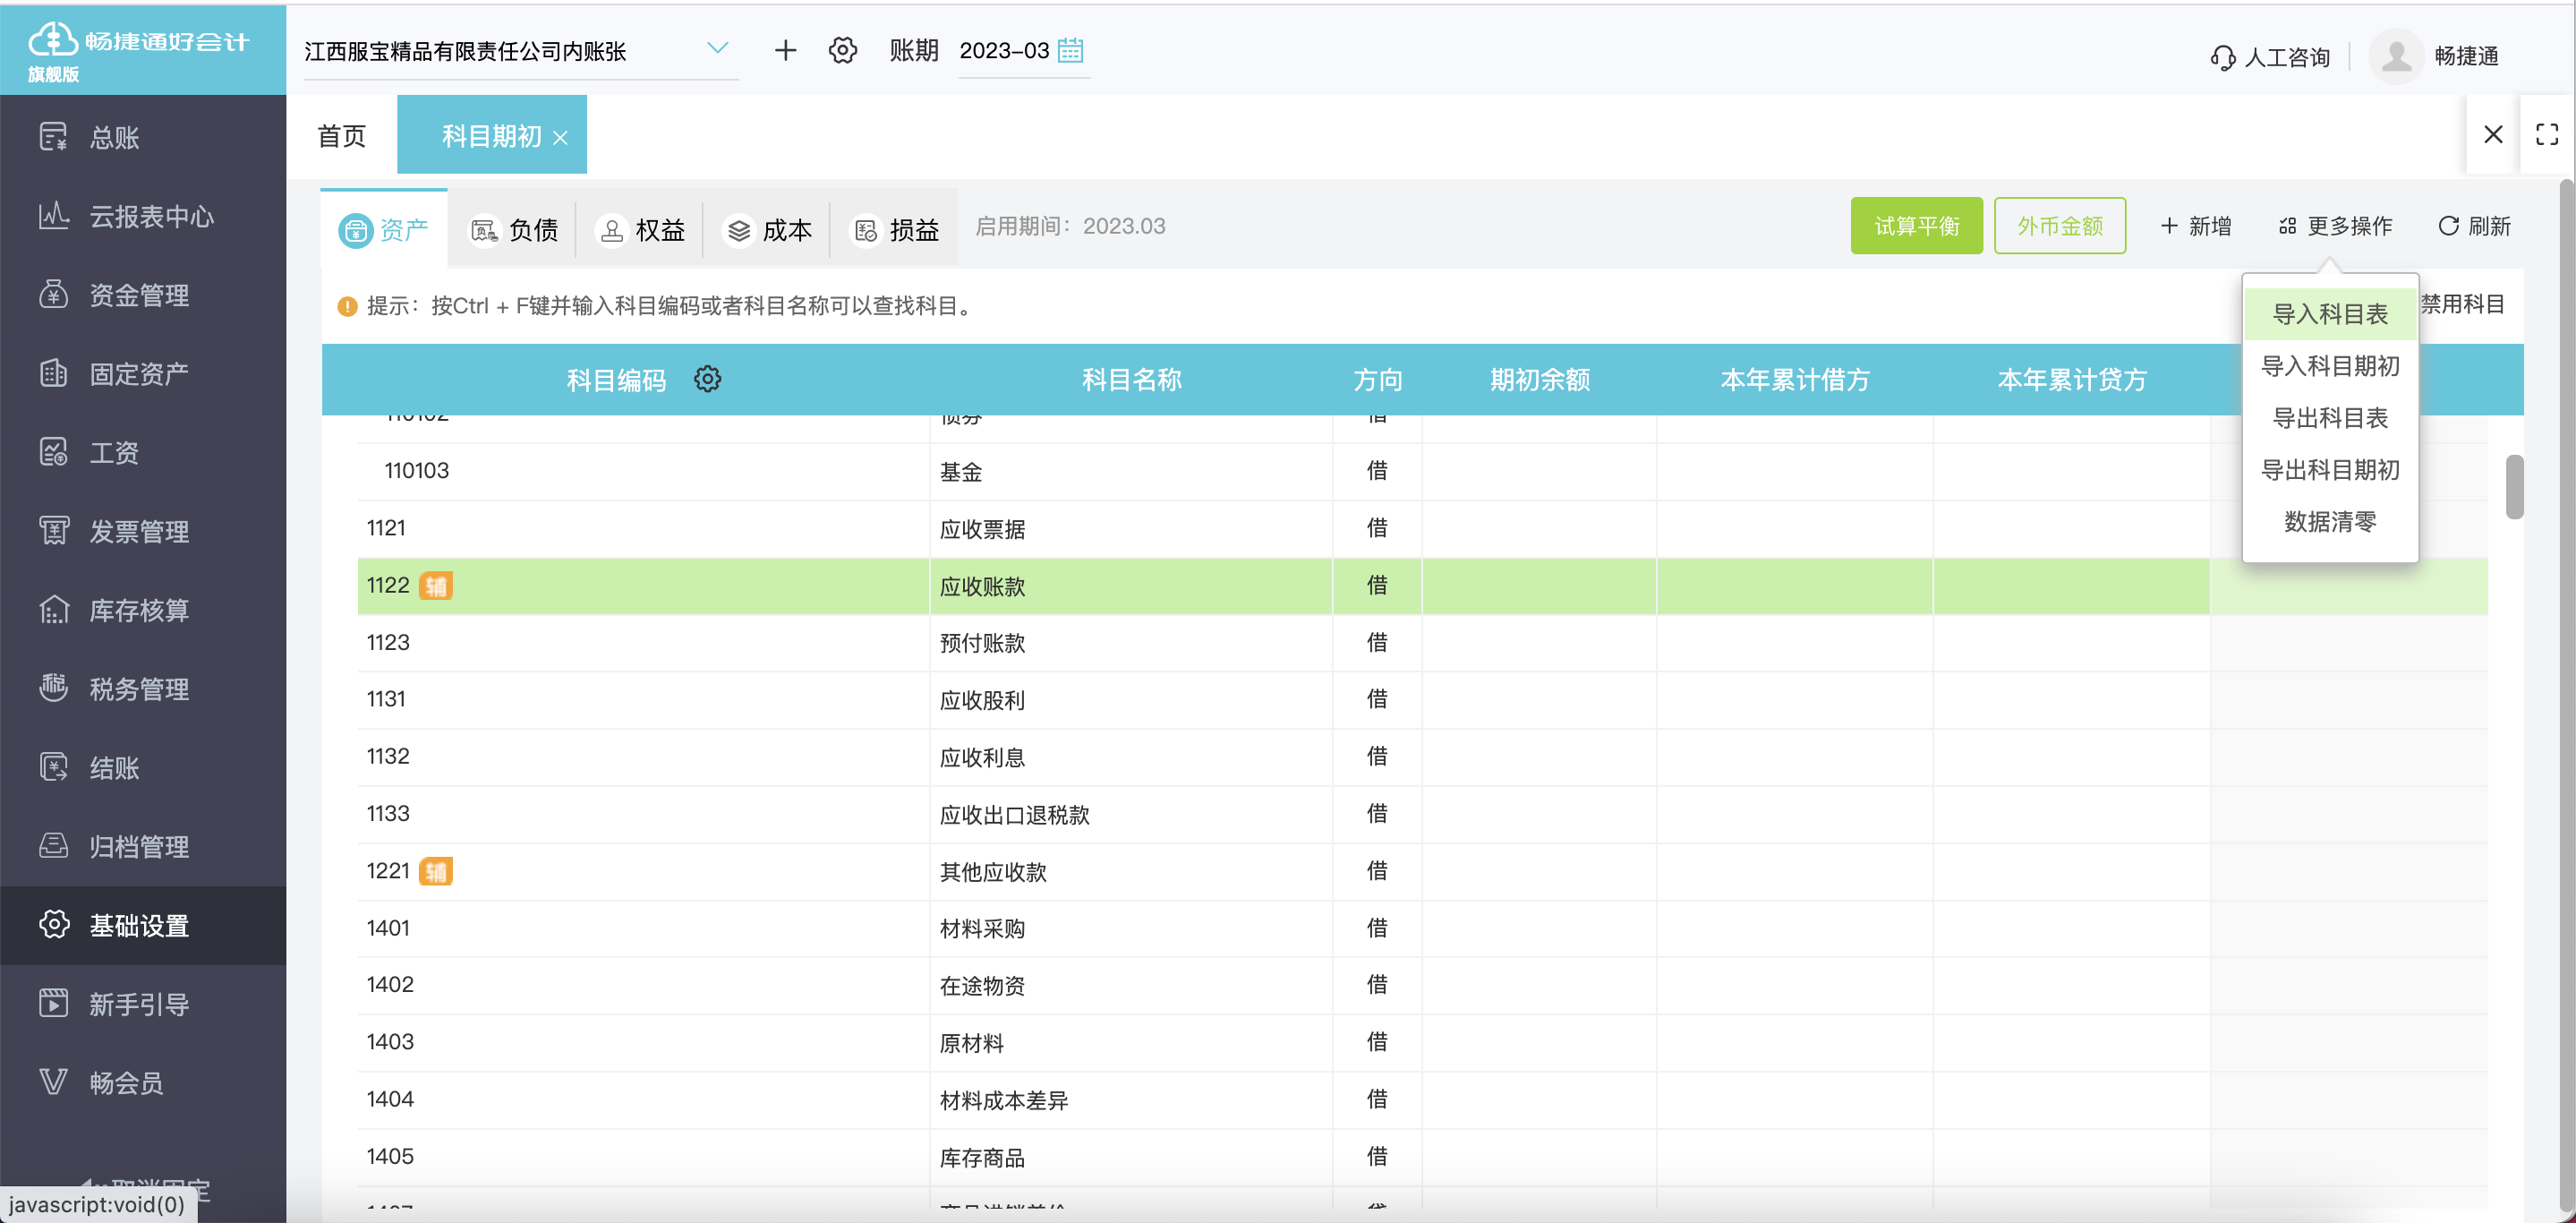Click the 试算平衡 button
2576x1223 pixels.
click(1915, 227)
